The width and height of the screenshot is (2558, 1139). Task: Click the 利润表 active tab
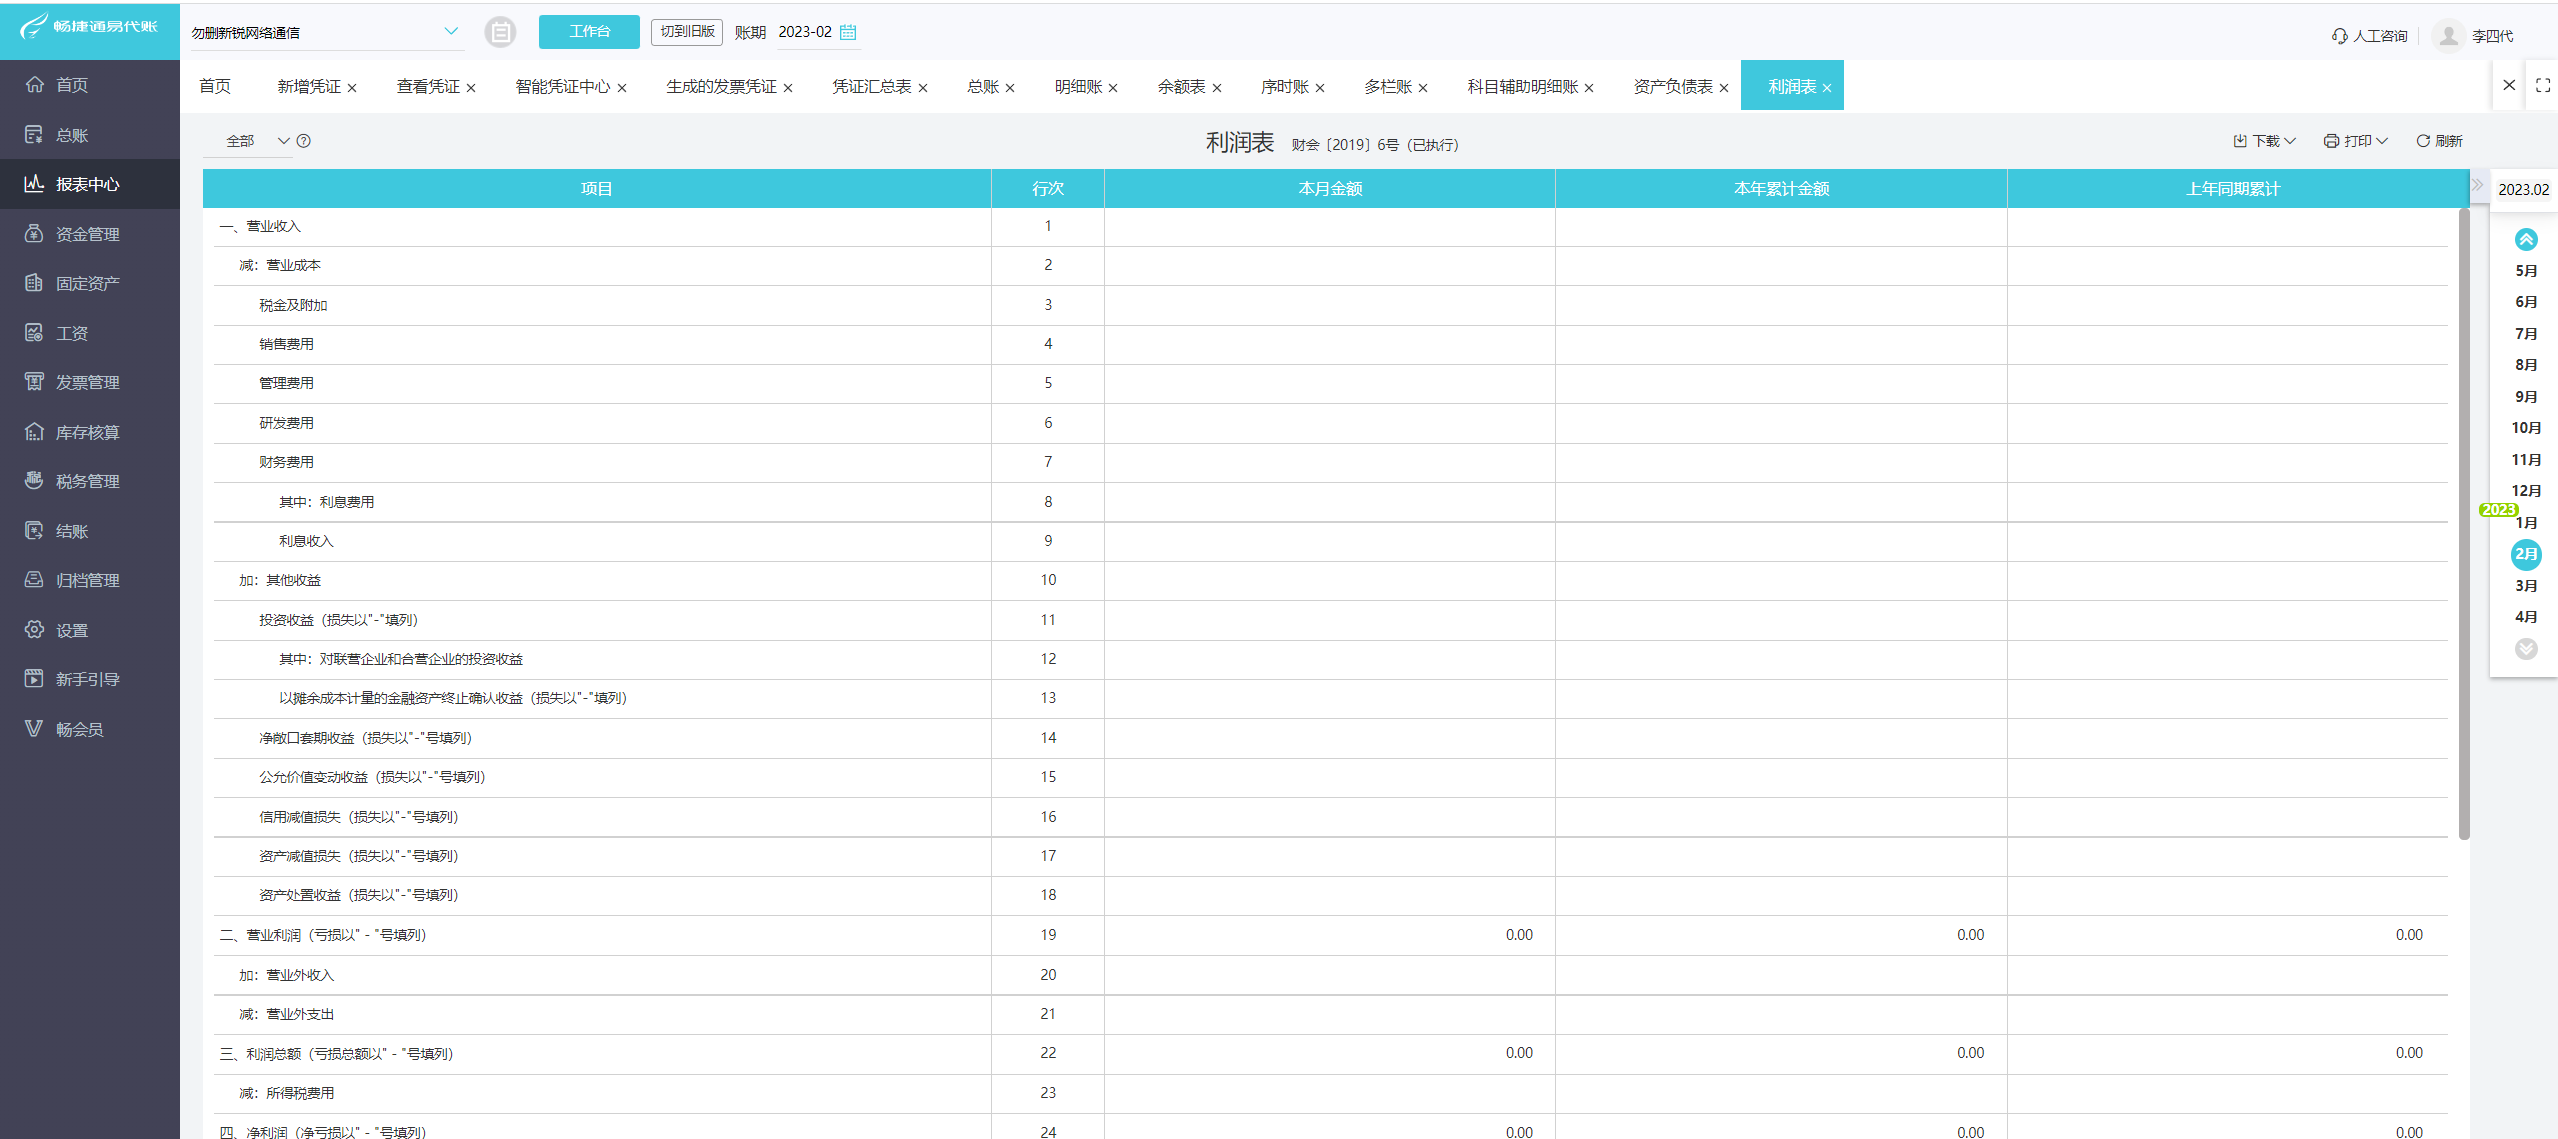[x=1791, y=85]
